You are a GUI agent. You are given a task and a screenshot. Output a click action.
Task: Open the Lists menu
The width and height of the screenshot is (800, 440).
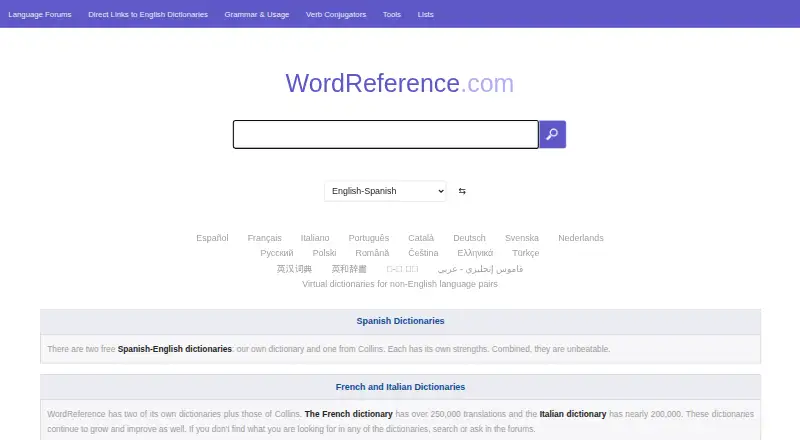pyautogui.click(x=426, y=14)
